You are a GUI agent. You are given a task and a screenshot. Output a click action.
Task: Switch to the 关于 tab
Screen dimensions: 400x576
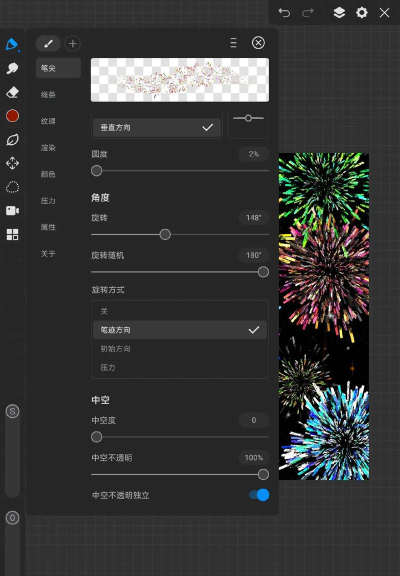48,254
